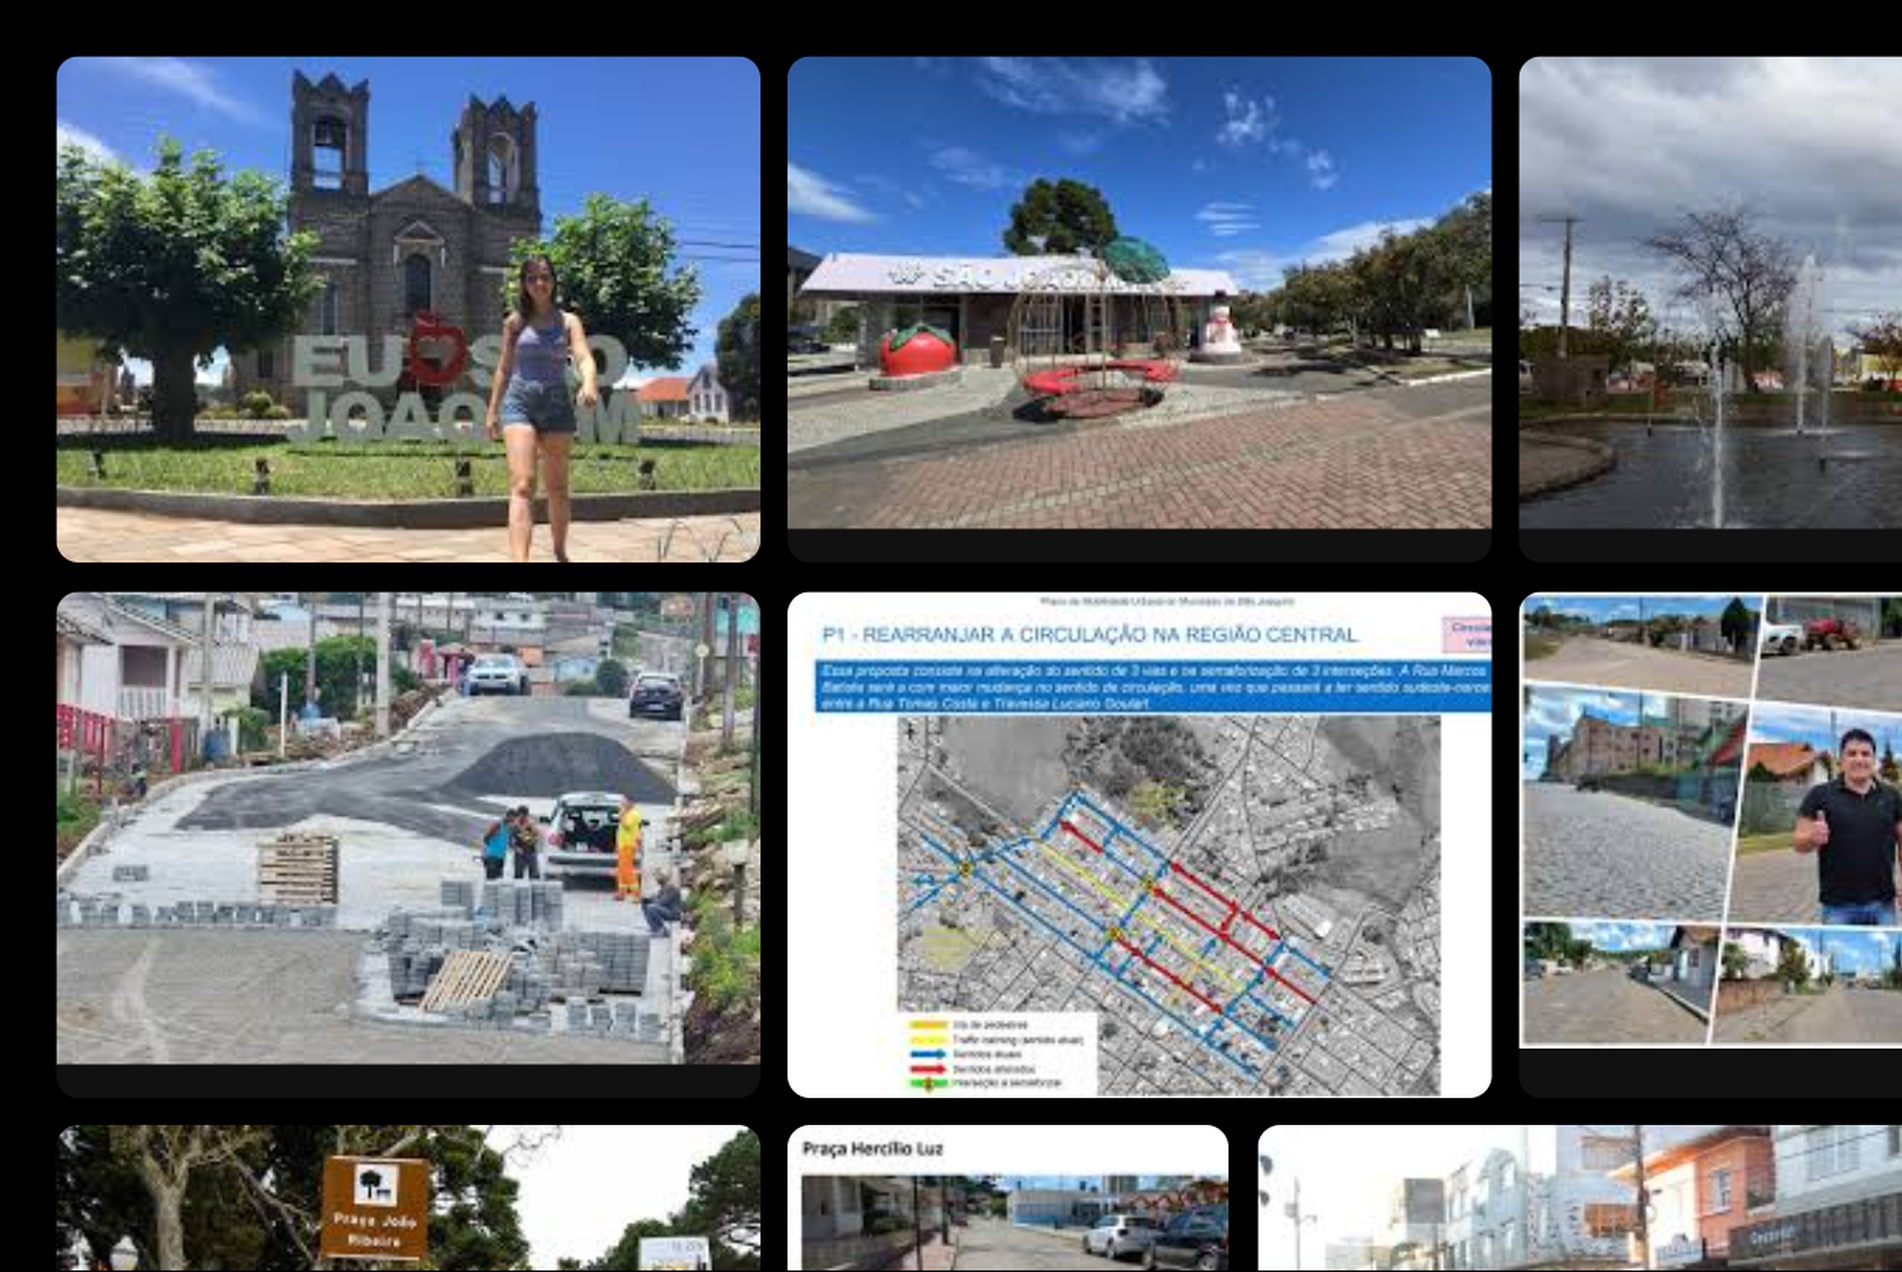Image resolution: width=1902 pixels, height=1272 pixels.
Task: Open the central circulation map slide
Action: pyautogui.click(x=1138, y=844)
